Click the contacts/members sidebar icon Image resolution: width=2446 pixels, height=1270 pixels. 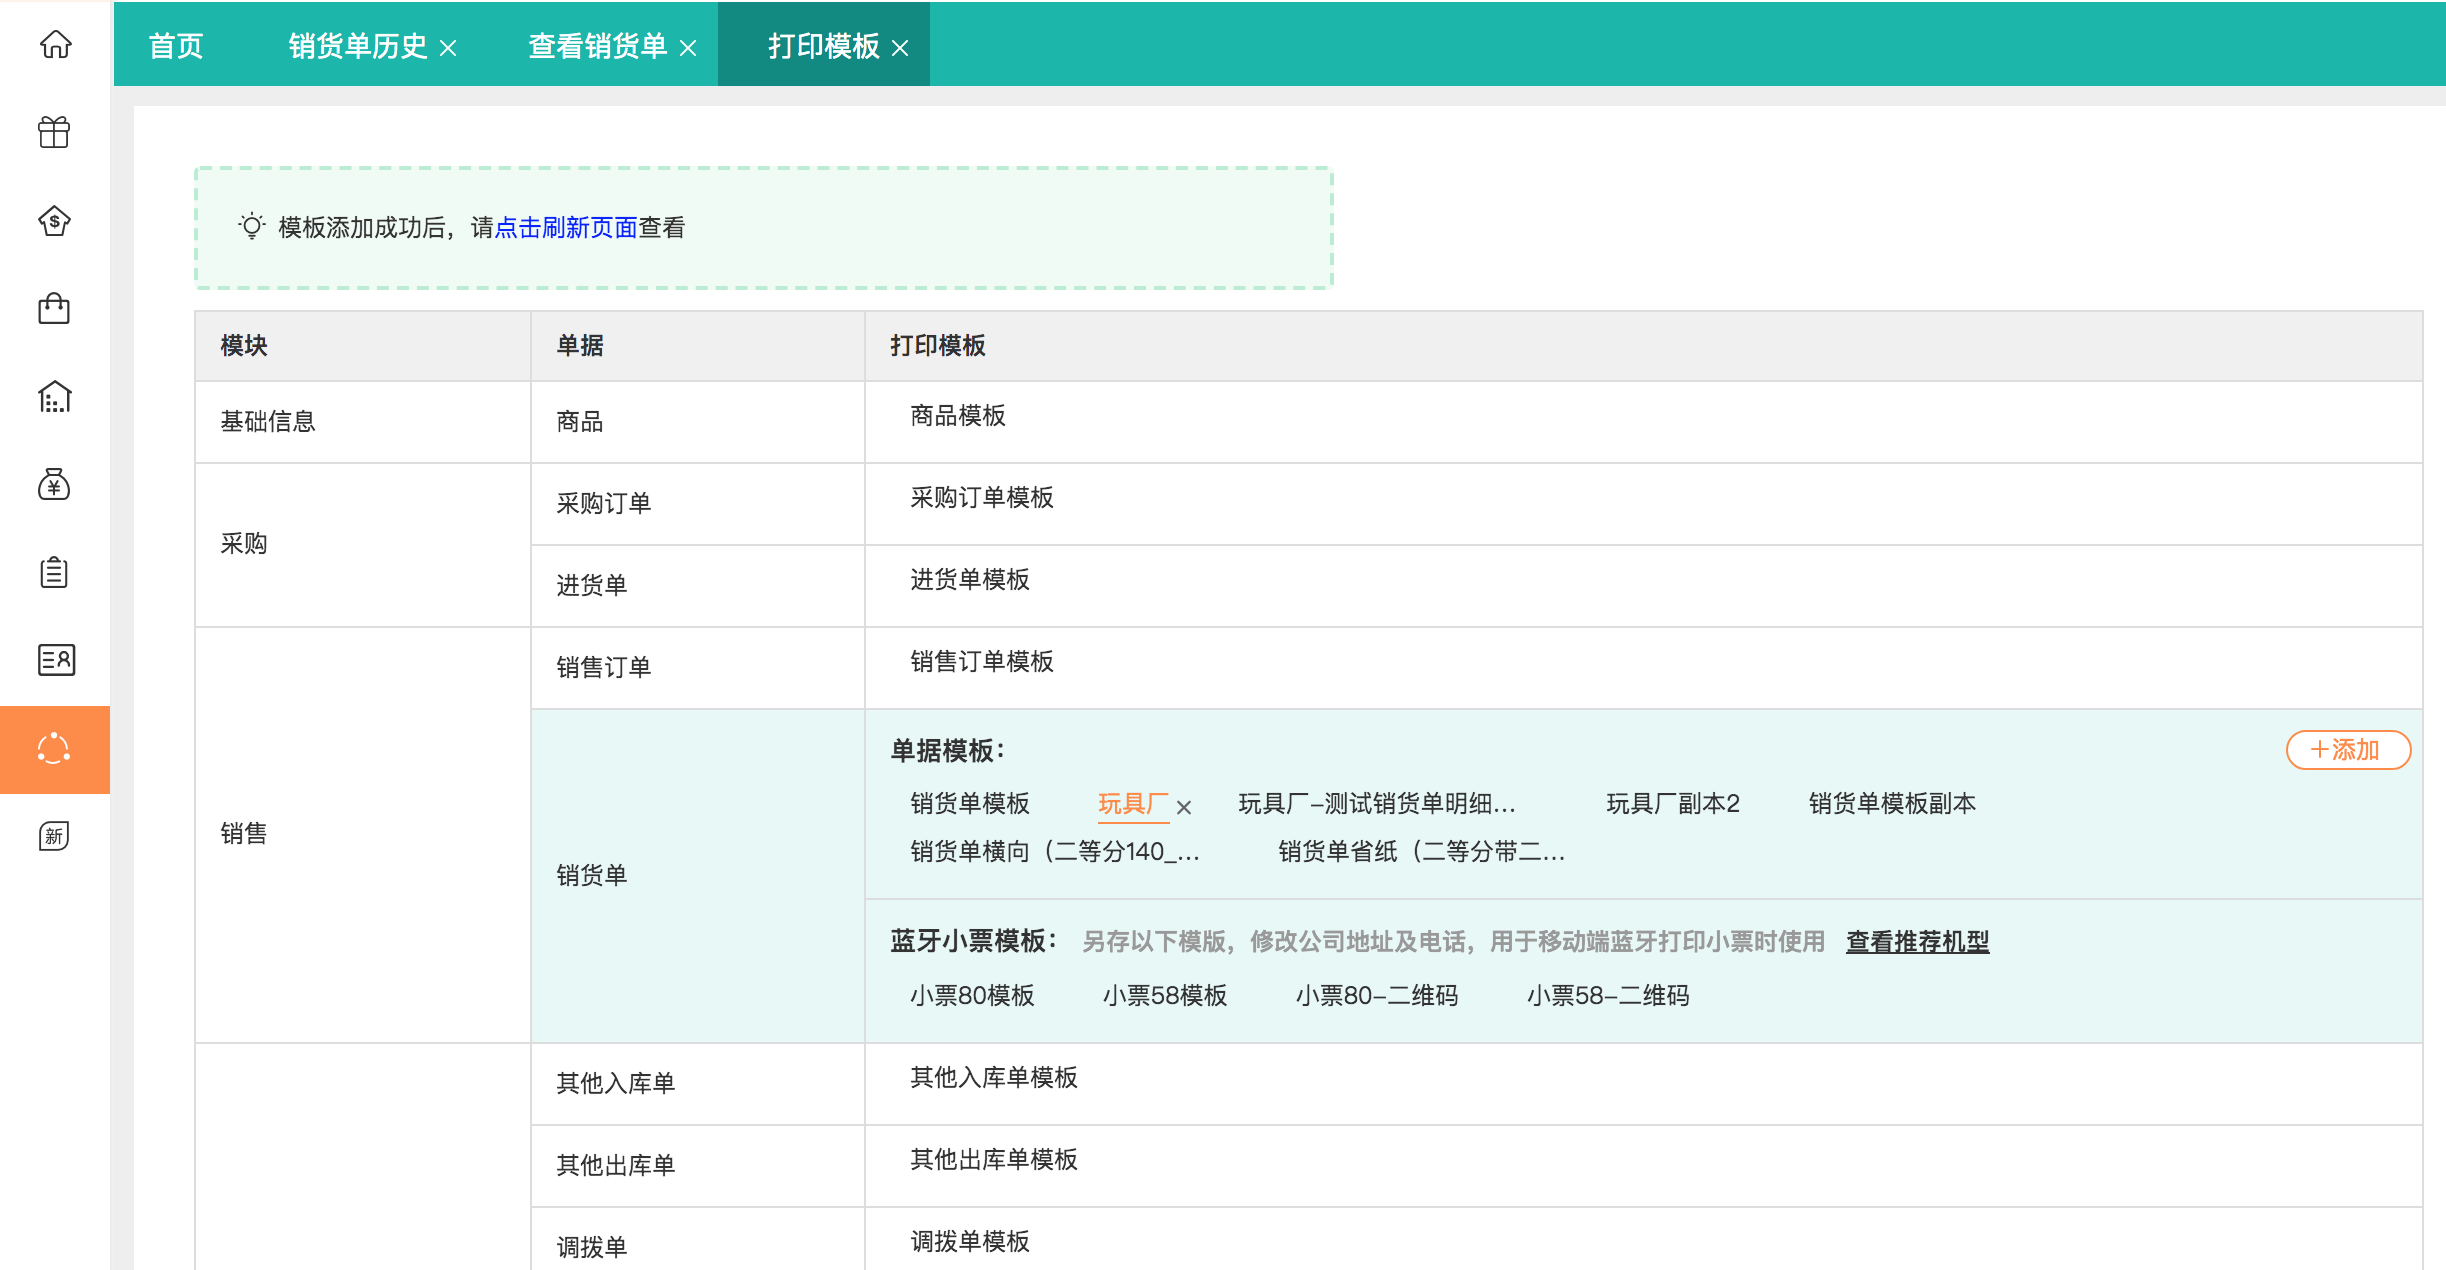click(x=55, y=658)
